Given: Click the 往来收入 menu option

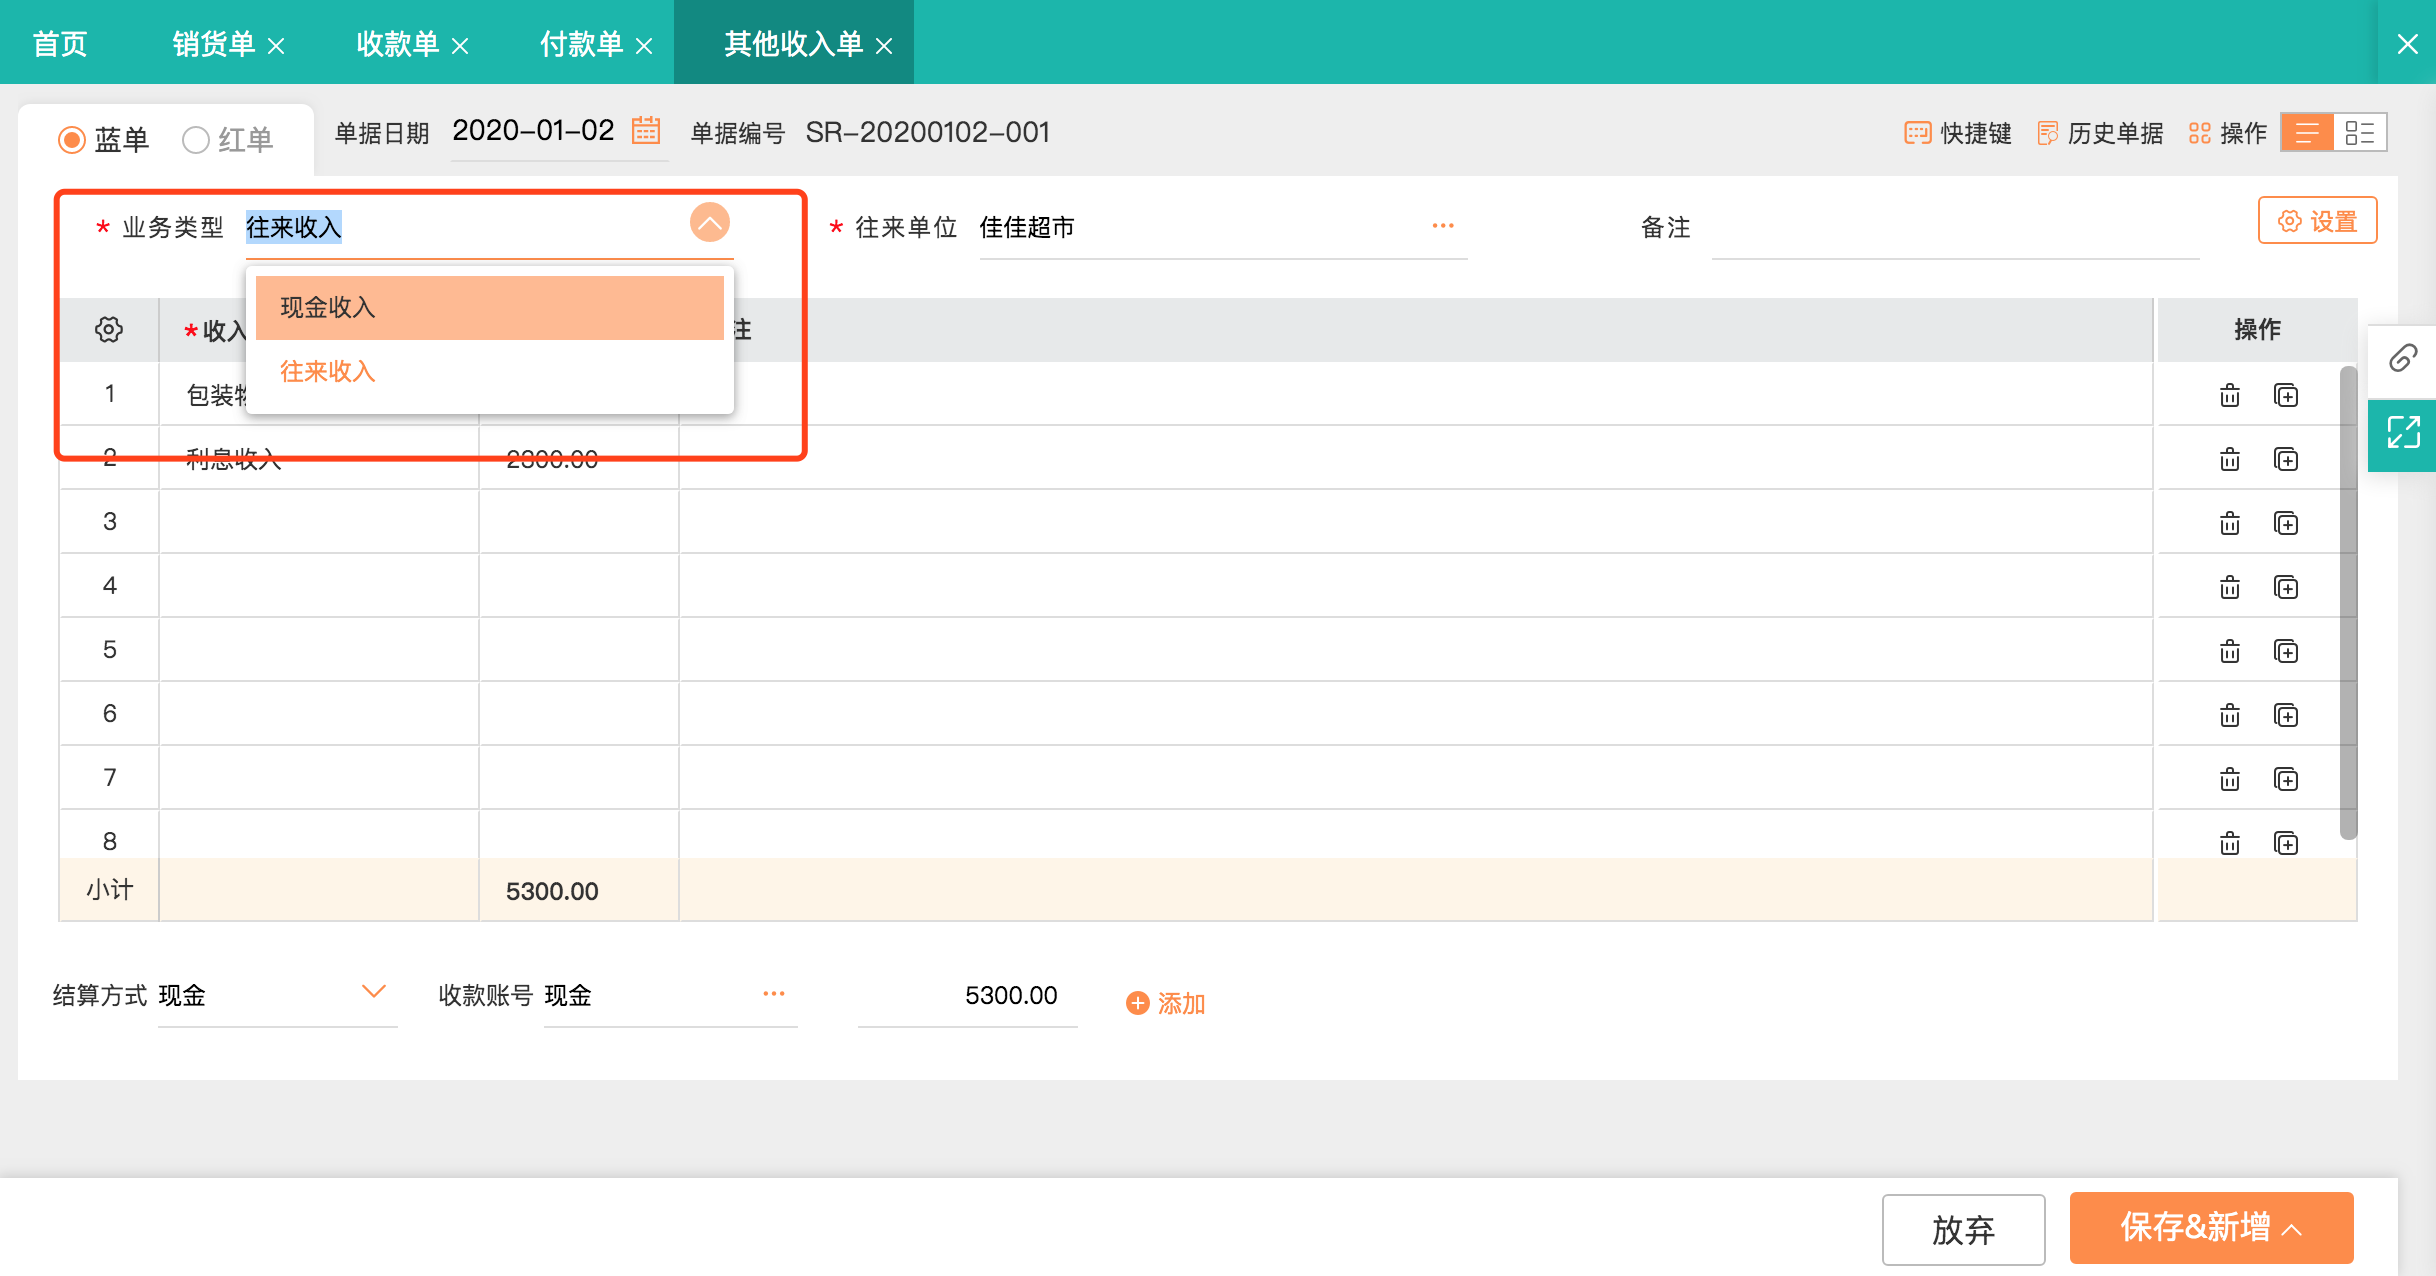Looking at the screenshot, I should 330,371.
